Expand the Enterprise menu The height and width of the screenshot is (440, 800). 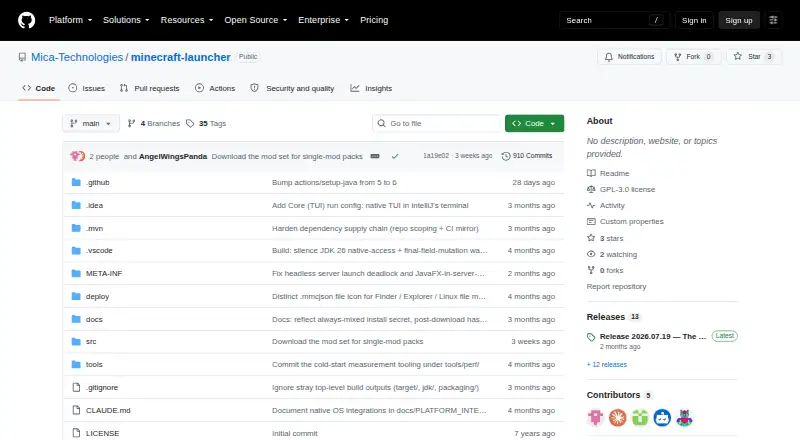tap(323, 20)
